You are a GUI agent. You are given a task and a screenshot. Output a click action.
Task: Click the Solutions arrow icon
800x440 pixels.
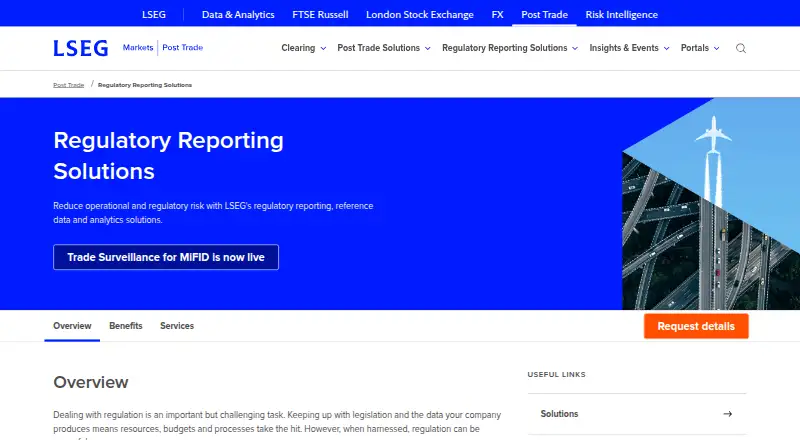[x=728, y=414]
